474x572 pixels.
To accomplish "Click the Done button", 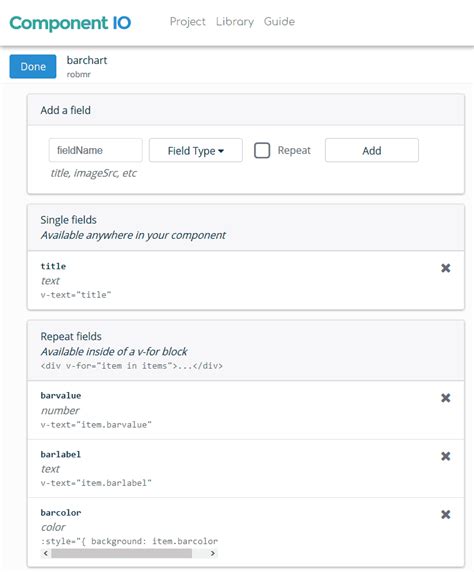I will click(x=33, y=66).
